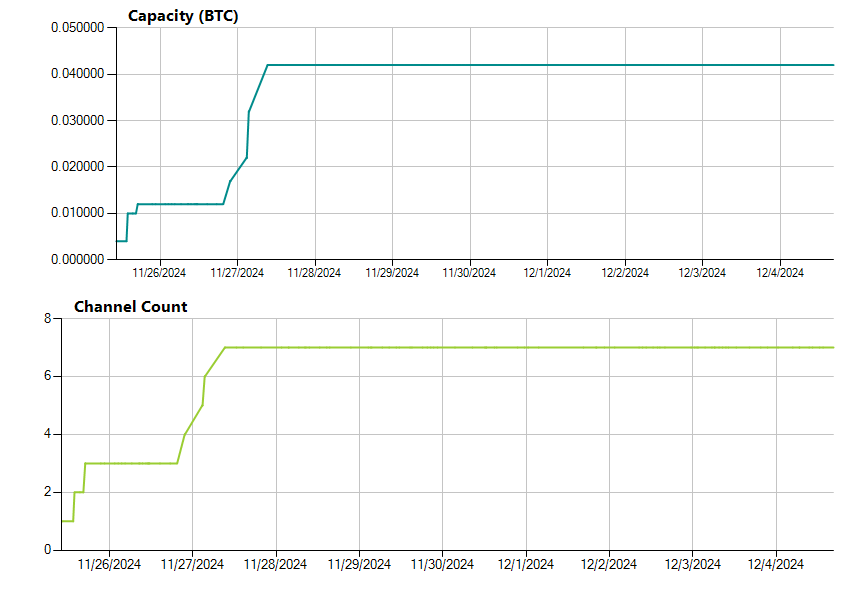Click the 0.000000 y-axis label
This screenshot has width=860, height=600.
pyautogui.click(x=78, y=259)
